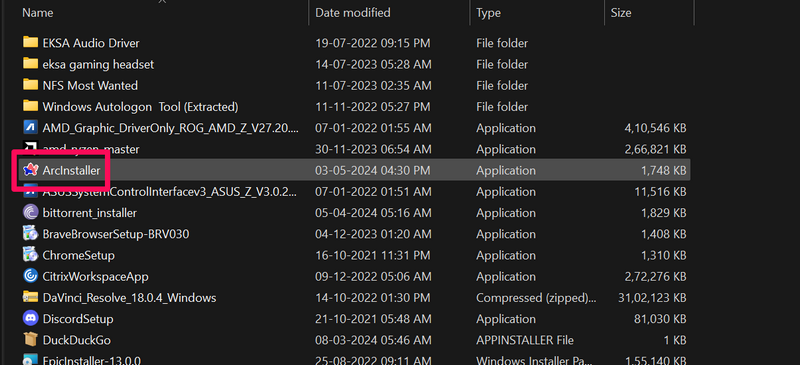Click the size value 2,66,821 KB
Image resolution: width=800 pixels, height=365 pixels.
pyautogui.click(x=655, y=150)
